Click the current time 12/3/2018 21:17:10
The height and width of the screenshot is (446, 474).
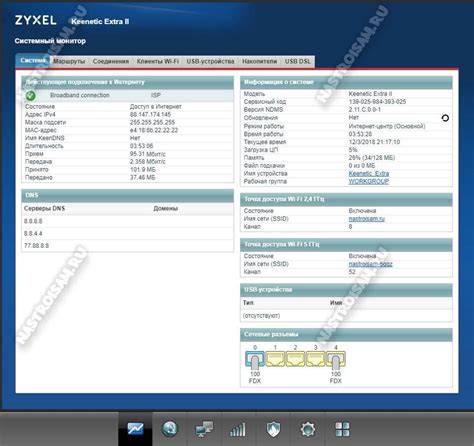374,142
